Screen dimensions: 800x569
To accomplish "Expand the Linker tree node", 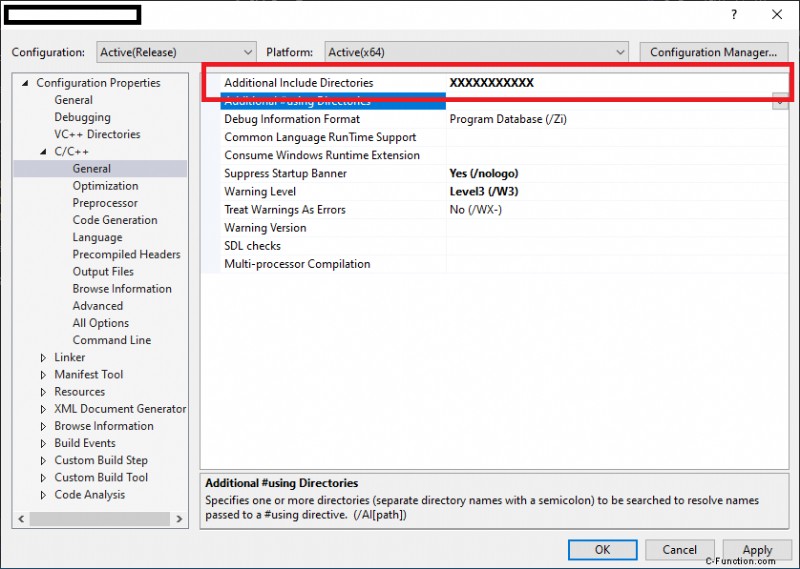I will click(x=43, y=358).
